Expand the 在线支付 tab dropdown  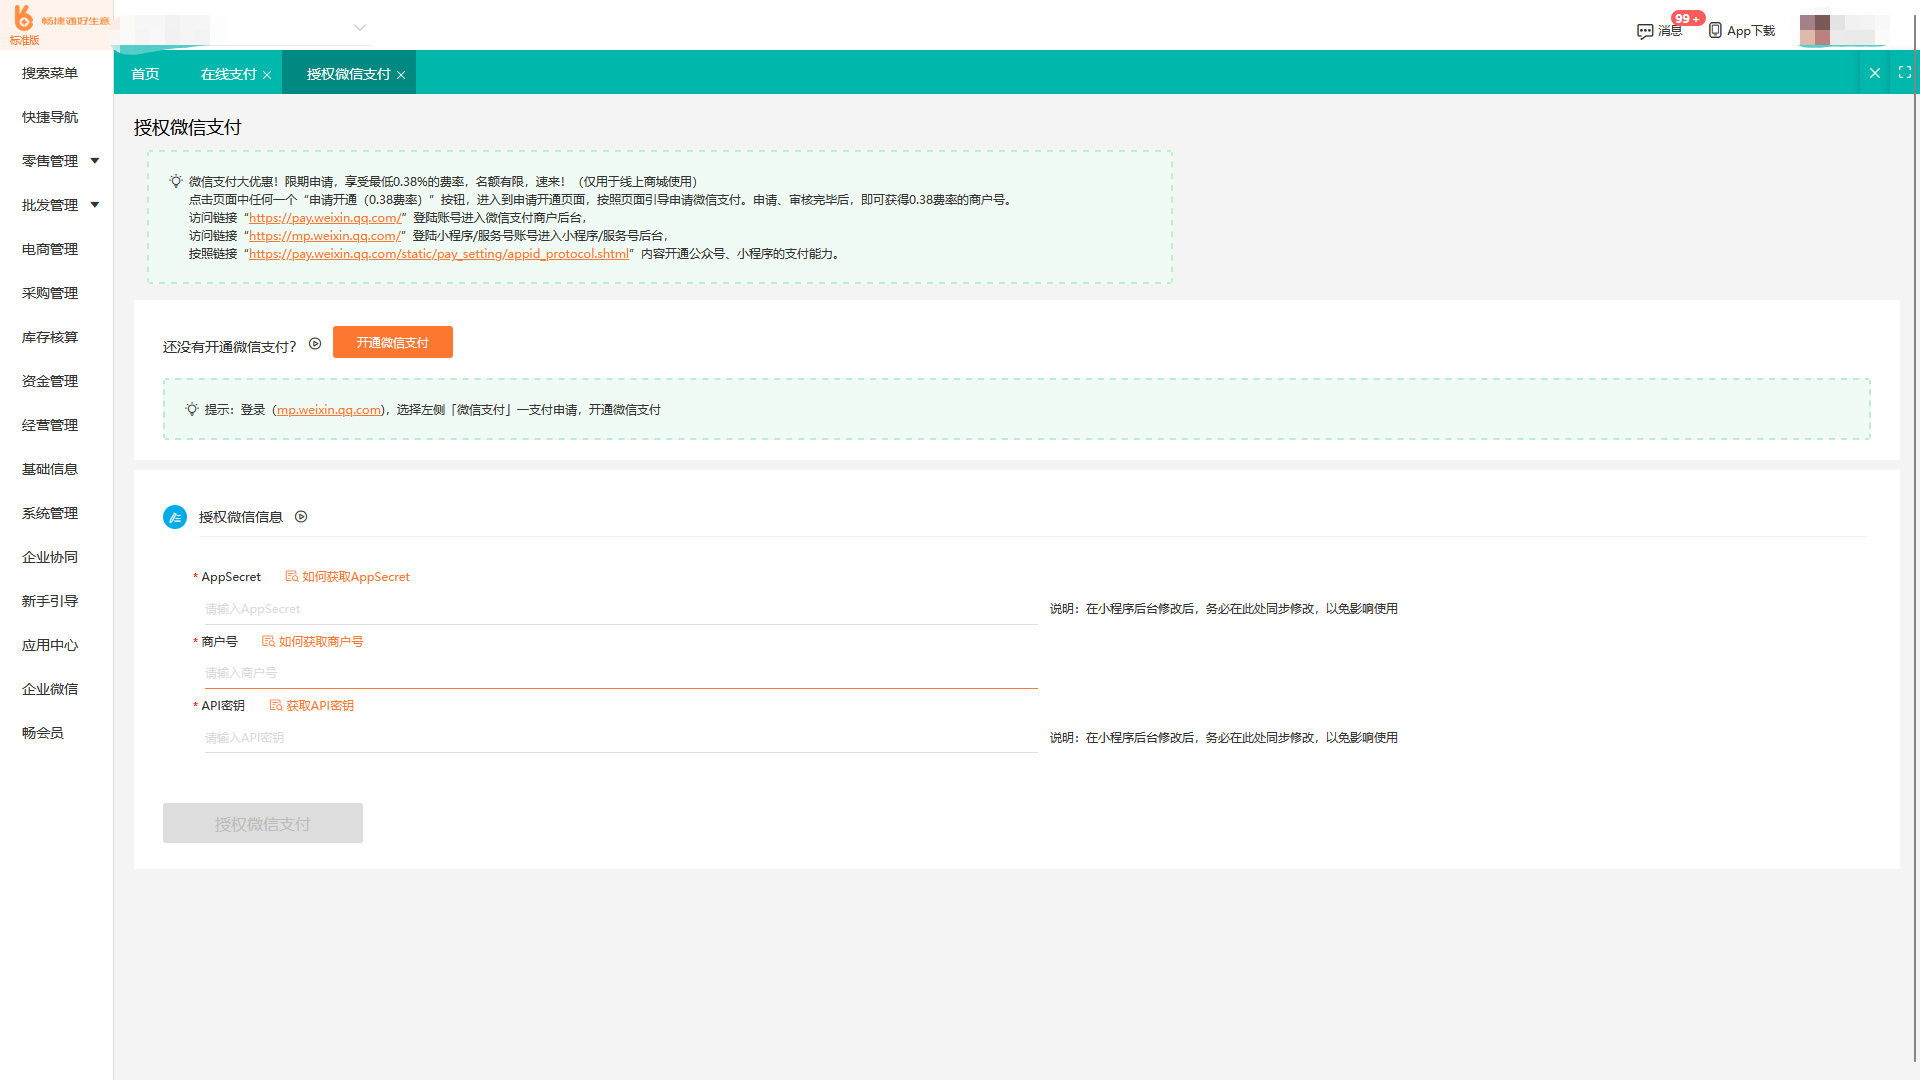228,73
